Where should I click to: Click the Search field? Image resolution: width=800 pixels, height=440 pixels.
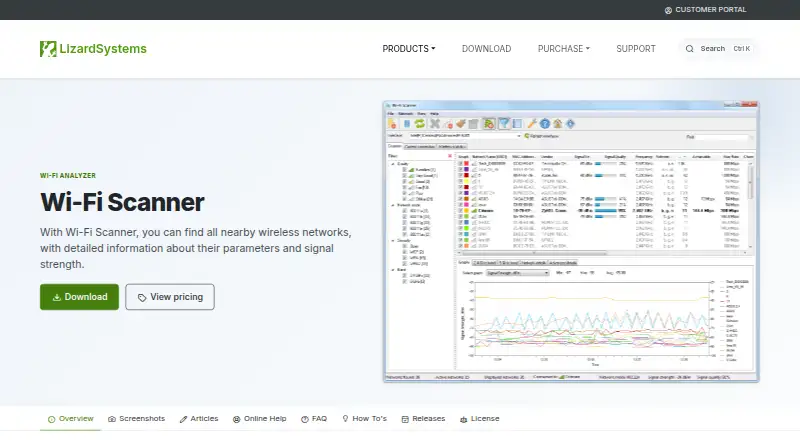pos(717,48)
